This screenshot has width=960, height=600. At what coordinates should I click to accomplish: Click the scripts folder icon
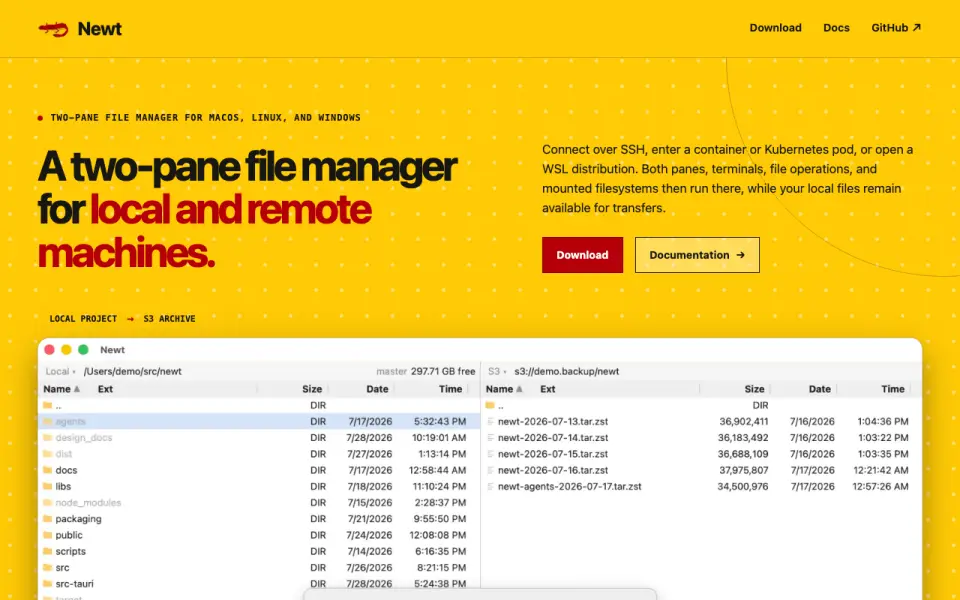point(48,551)
